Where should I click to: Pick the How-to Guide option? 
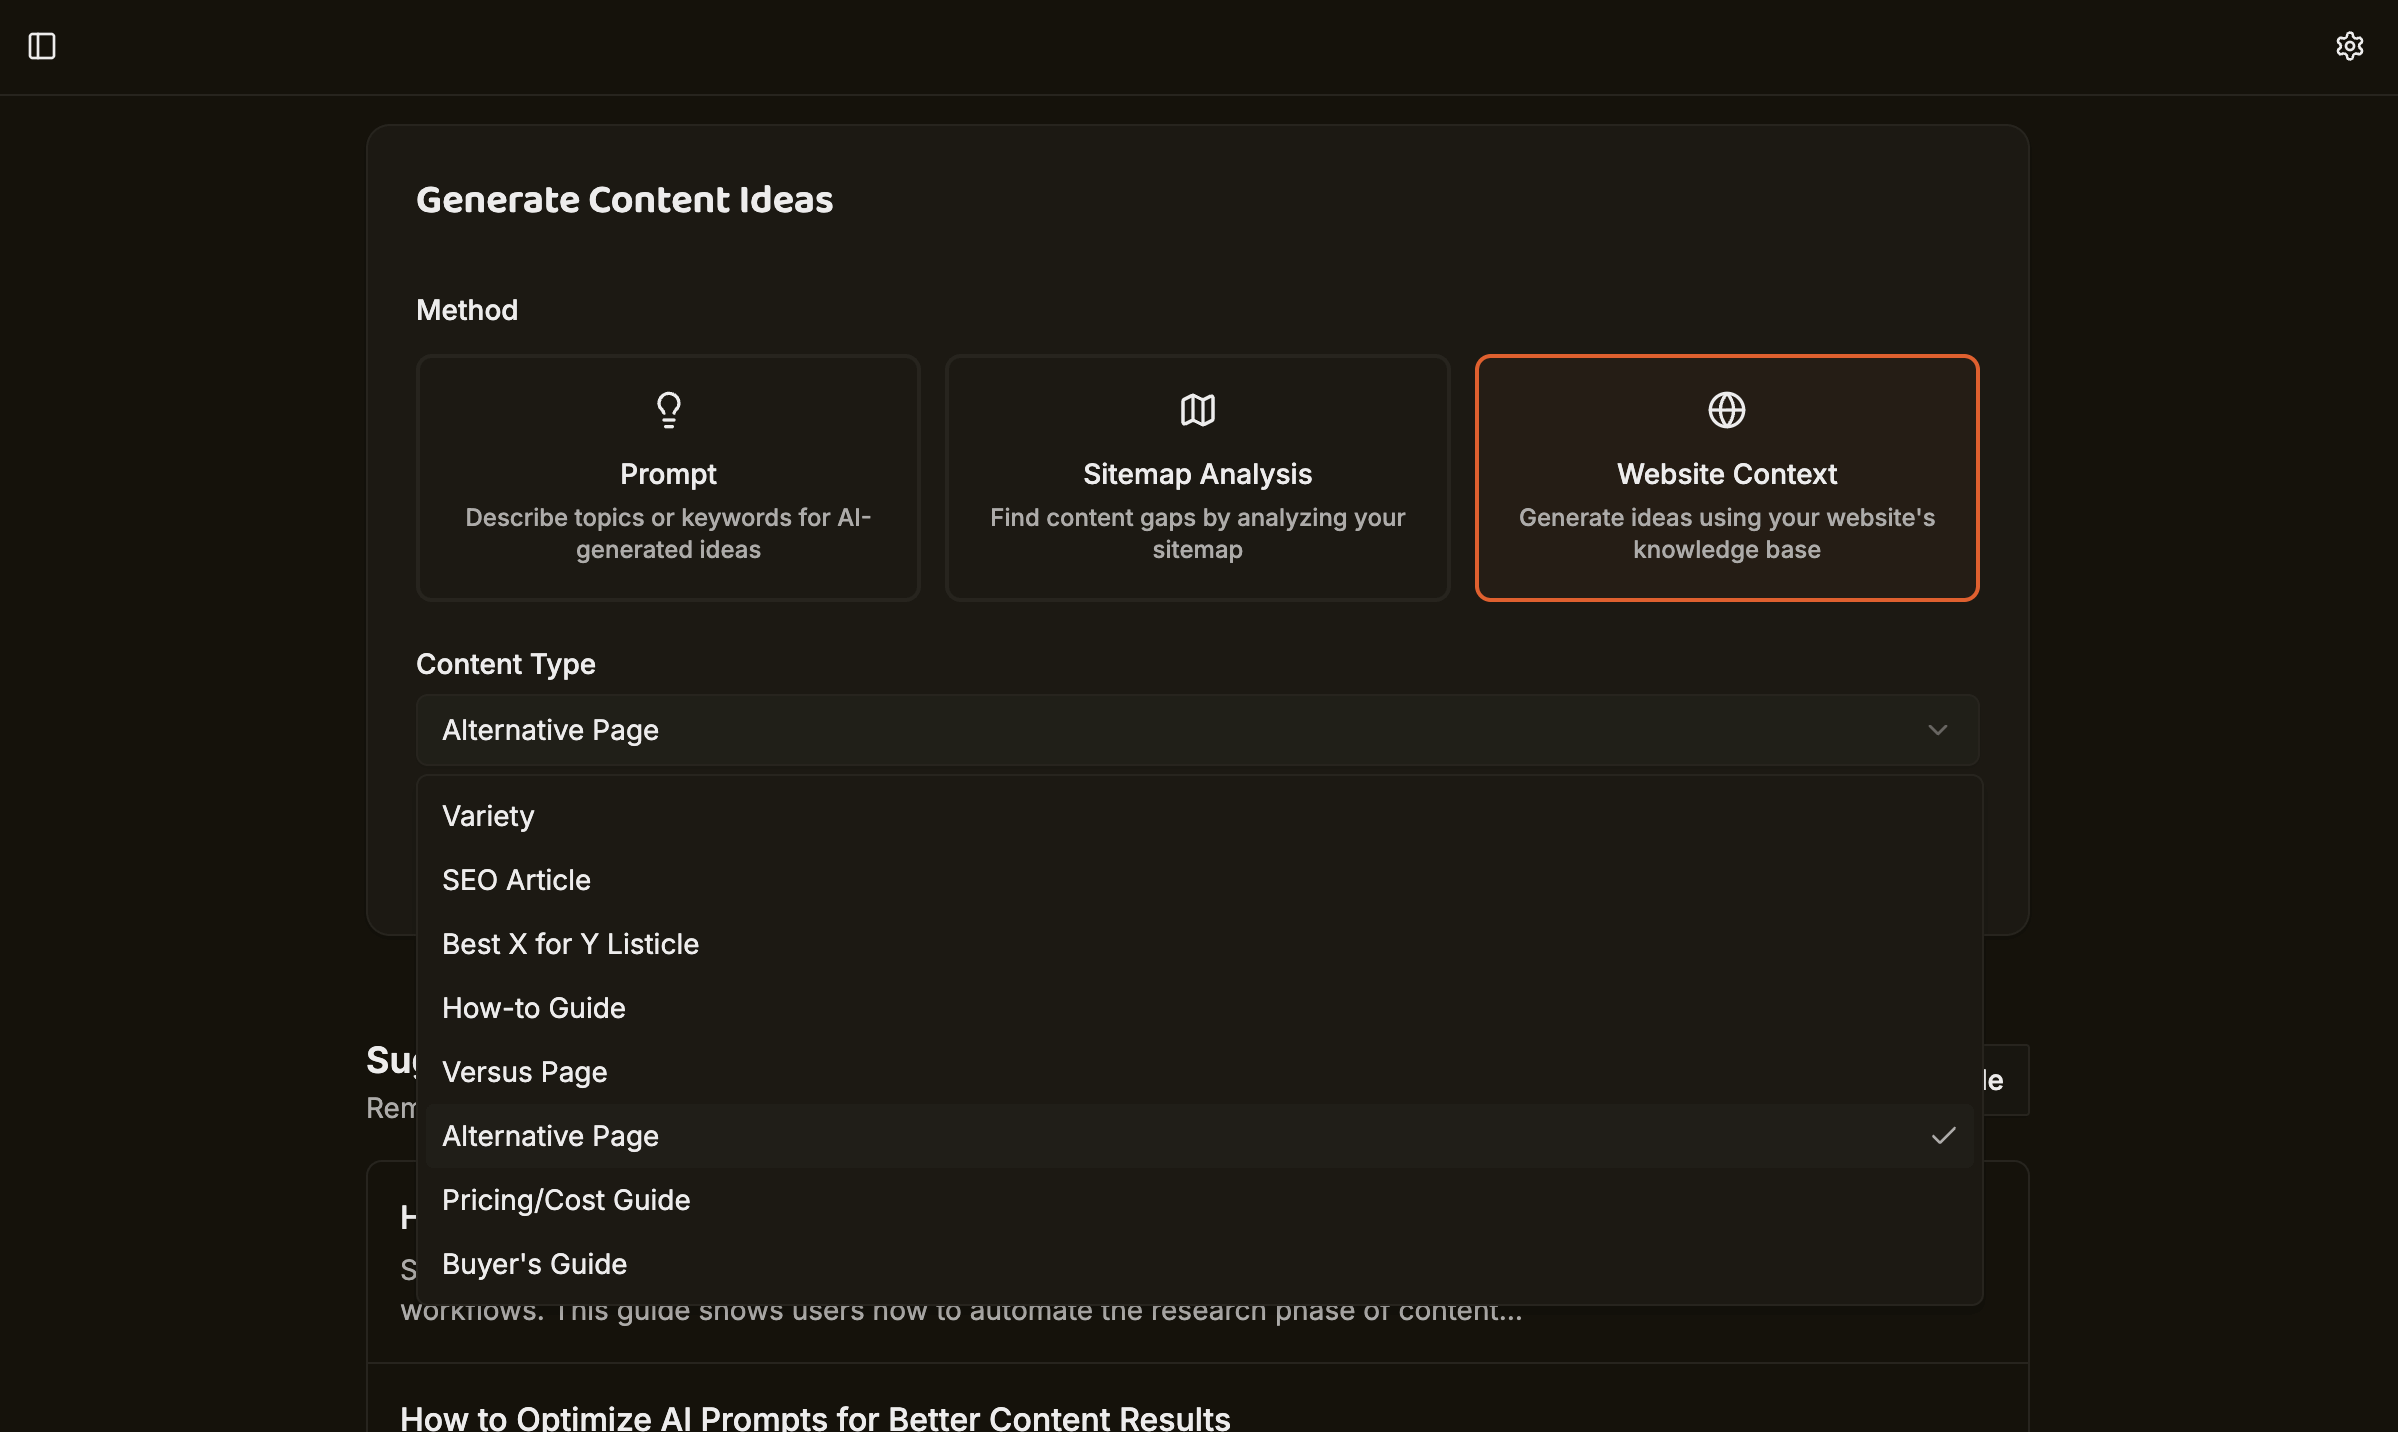coord(533,1008)
